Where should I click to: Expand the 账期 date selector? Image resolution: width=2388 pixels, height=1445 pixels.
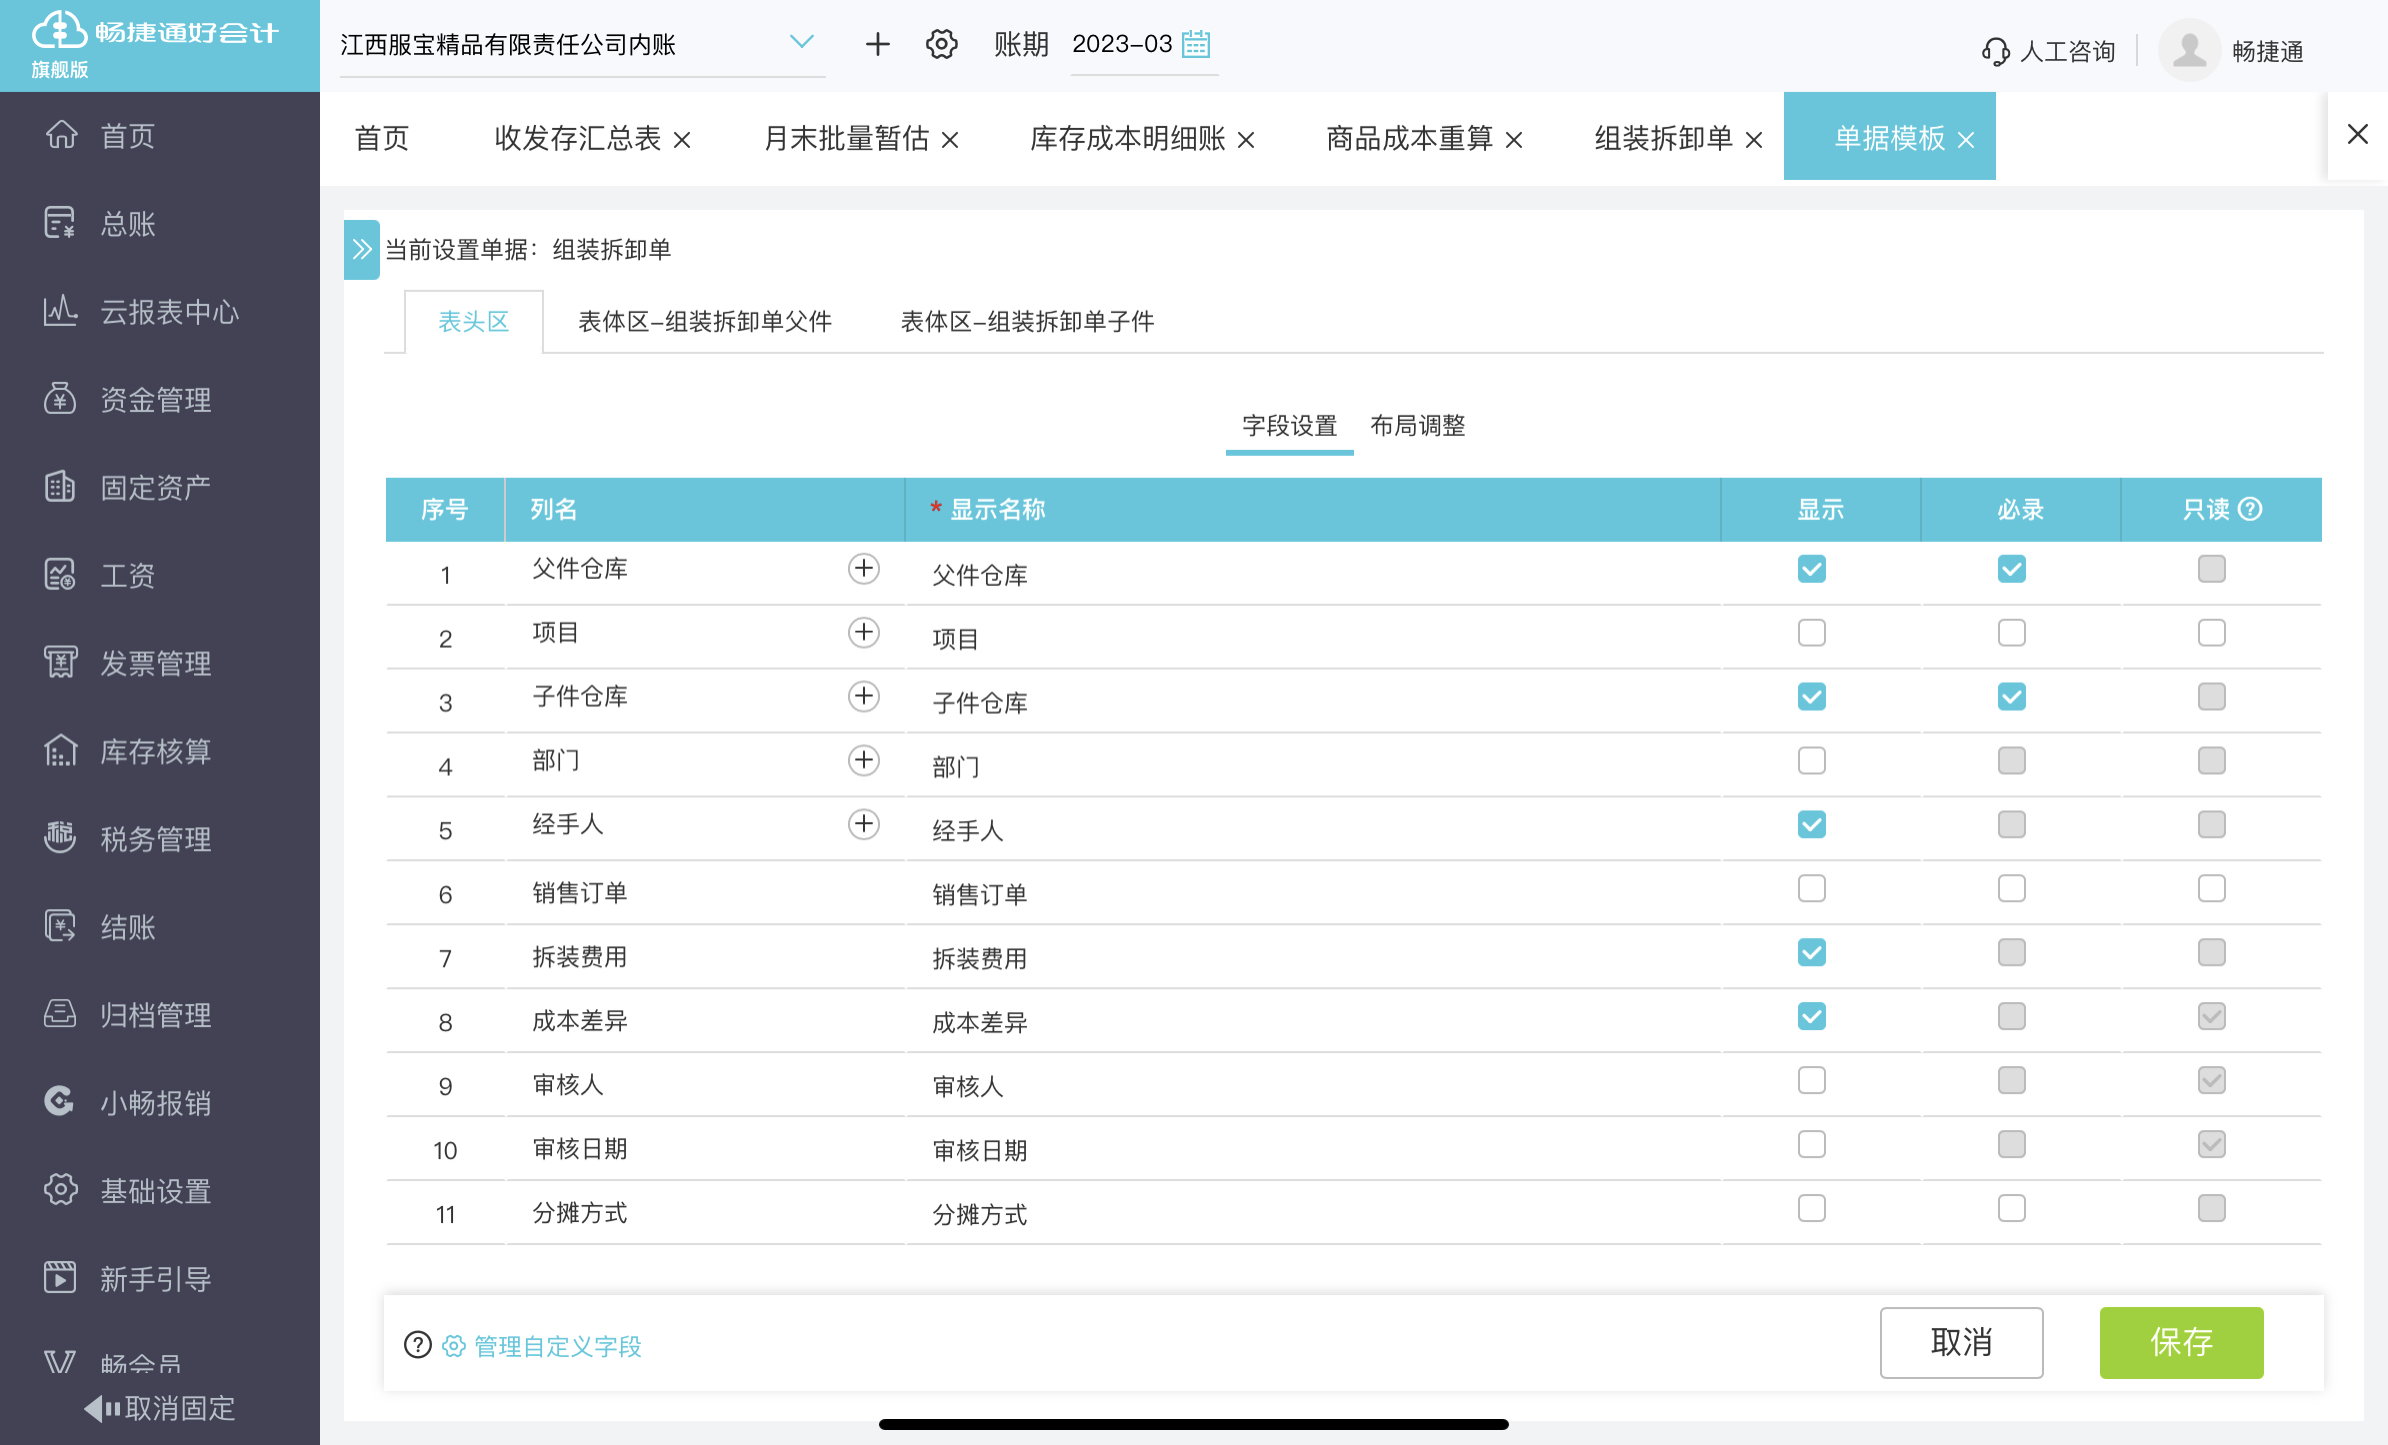(x=1196, y=44)
